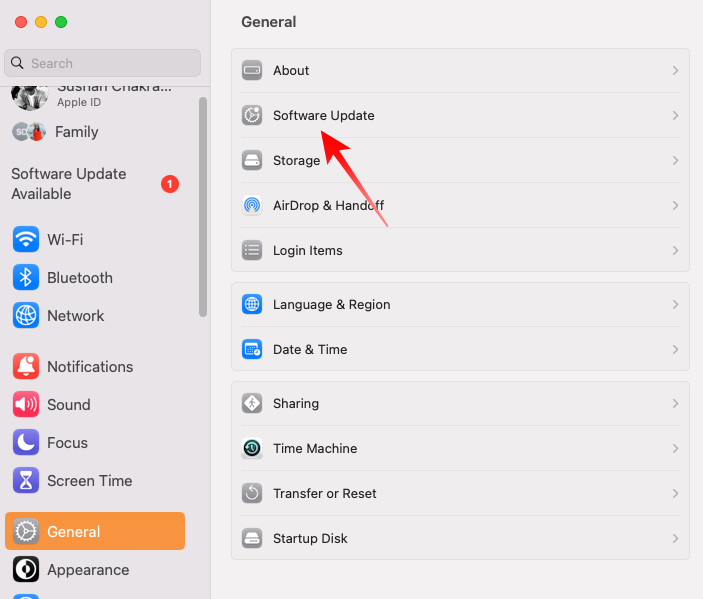The height and width of the screenshot is (599, 703).
Task: Minimize window with yellow button
Action: (x=41, y=22)
